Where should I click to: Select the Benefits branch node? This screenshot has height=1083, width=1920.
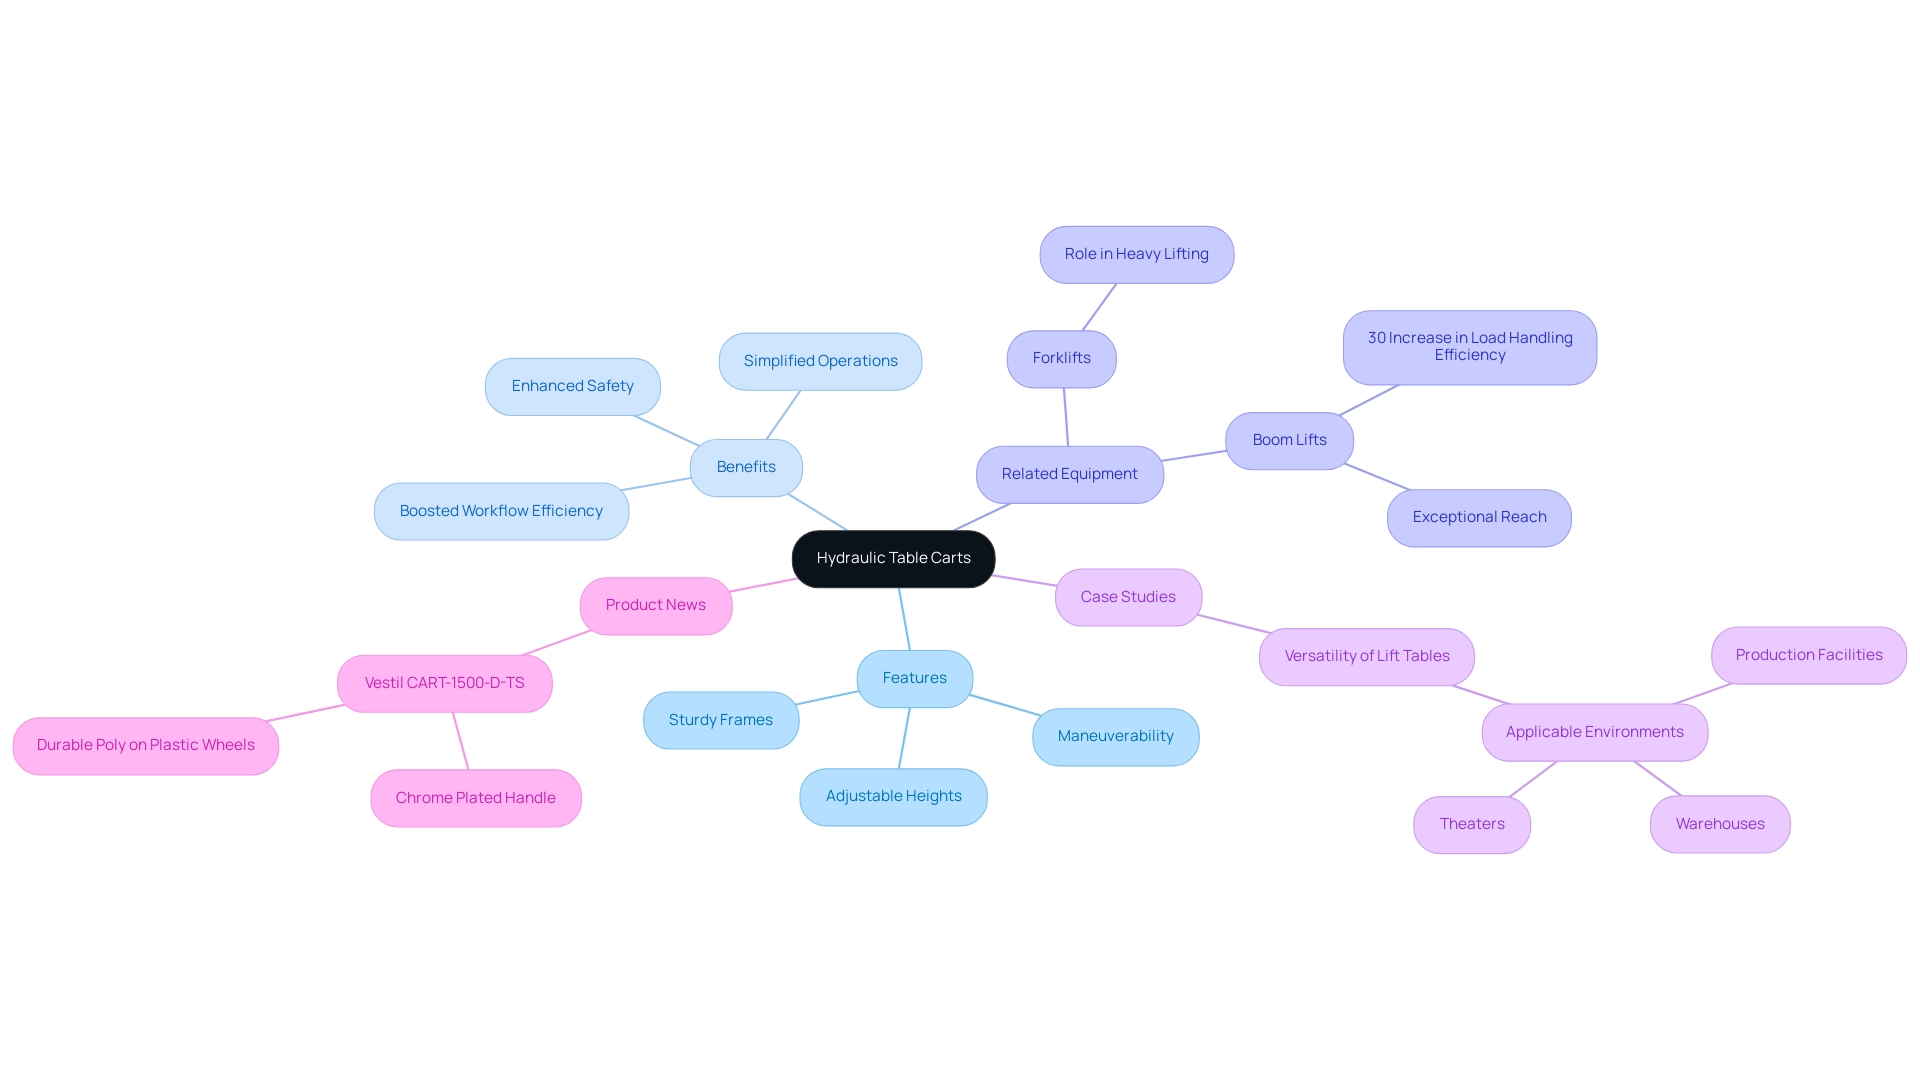tap(745, 466)
